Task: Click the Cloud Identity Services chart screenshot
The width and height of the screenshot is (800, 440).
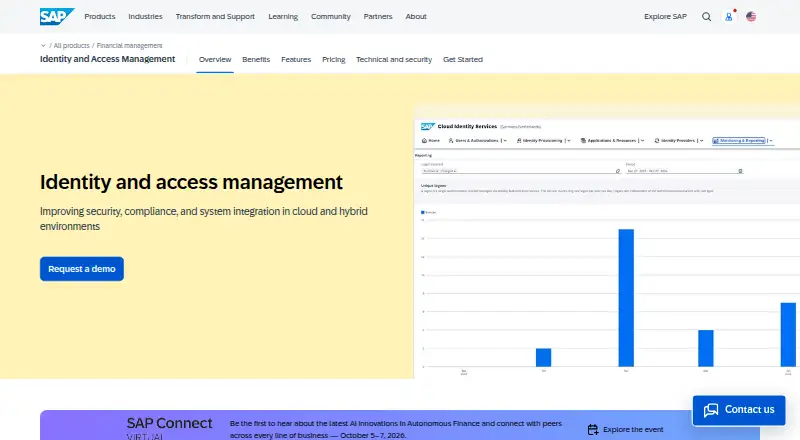Action: point(607,243)
